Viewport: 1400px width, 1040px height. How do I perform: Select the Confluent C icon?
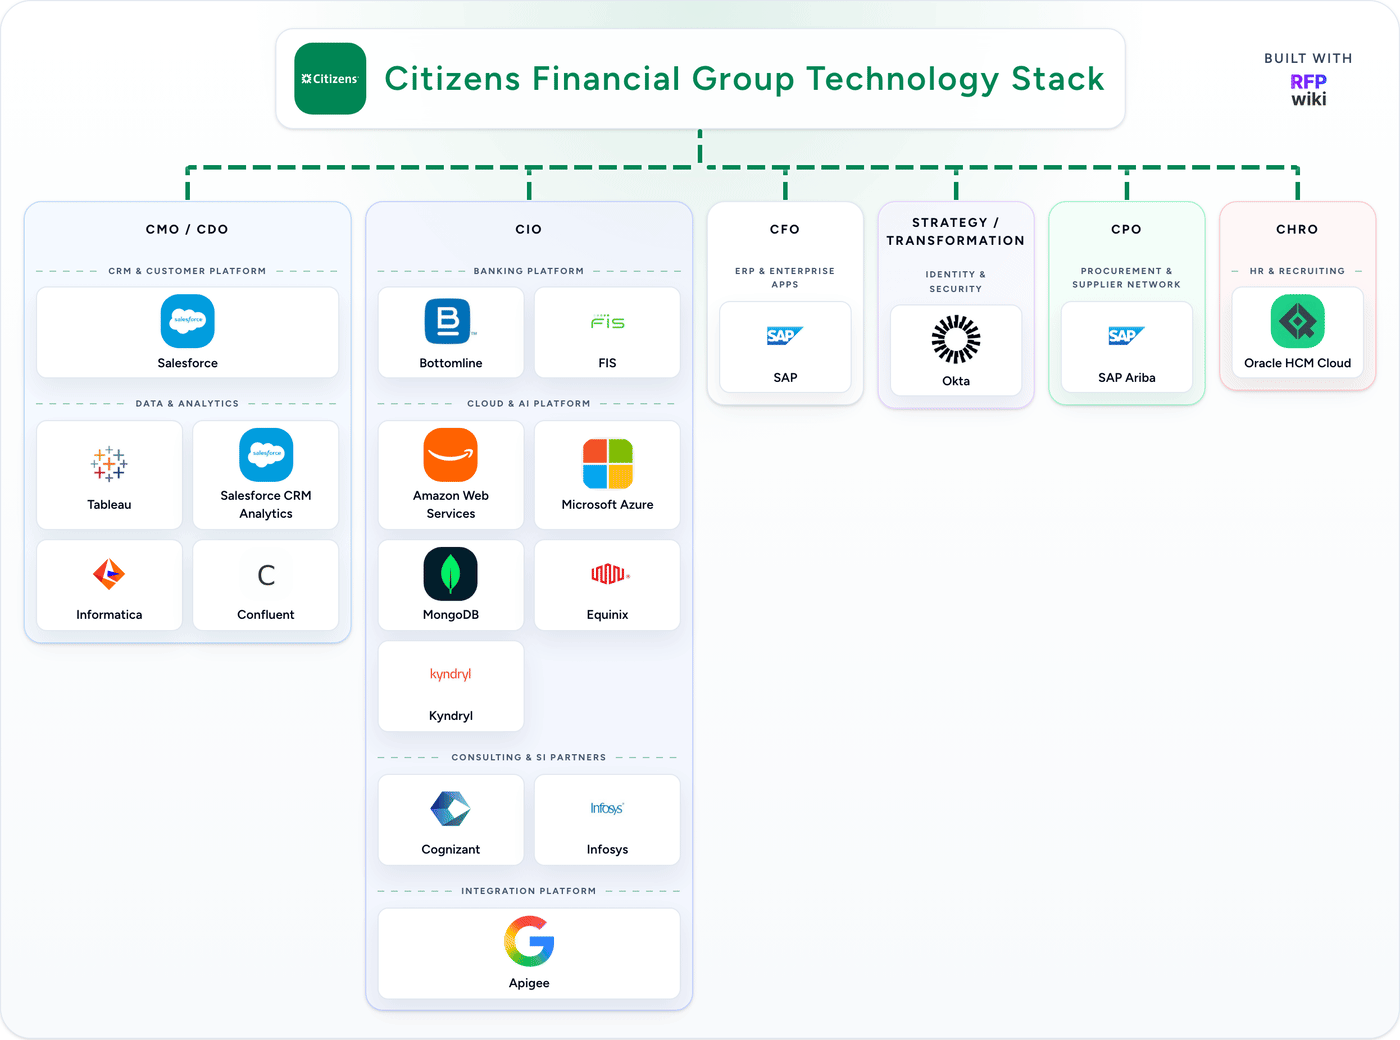click(266, 575)
